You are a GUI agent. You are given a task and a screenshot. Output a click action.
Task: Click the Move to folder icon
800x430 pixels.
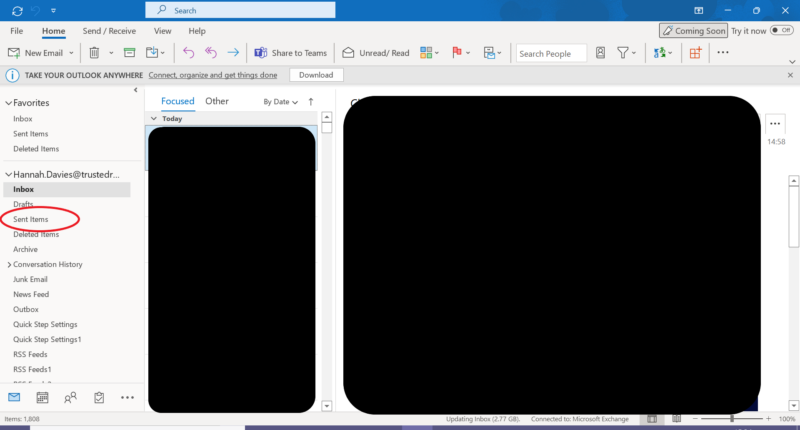(x=152, y=53)
